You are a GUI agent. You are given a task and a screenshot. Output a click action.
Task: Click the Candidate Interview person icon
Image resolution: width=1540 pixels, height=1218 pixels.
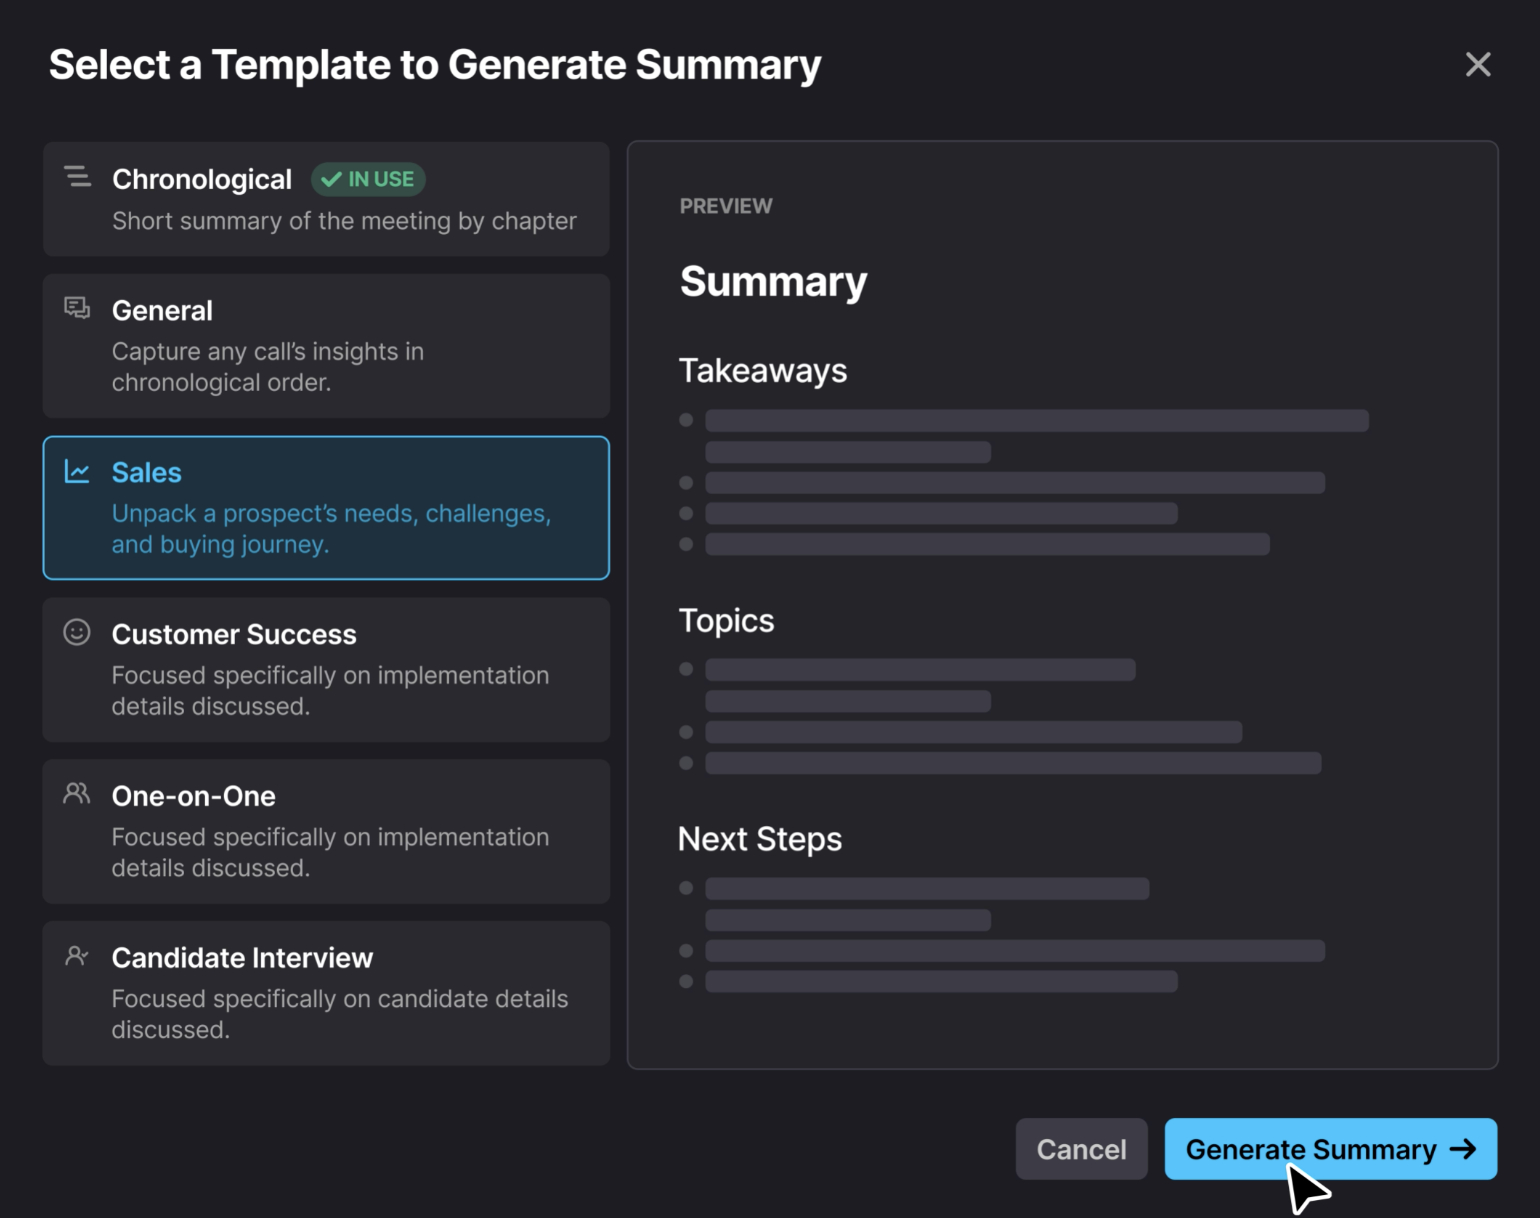[77, 956]
